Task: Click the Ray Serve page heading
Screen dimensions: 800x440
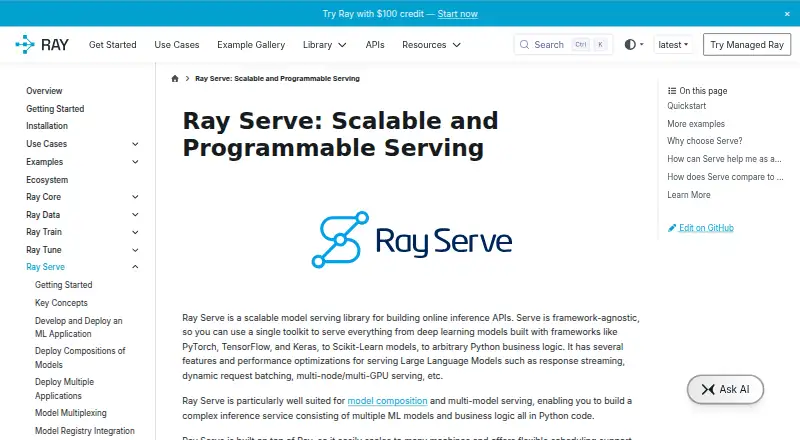Action: (340, 134)
